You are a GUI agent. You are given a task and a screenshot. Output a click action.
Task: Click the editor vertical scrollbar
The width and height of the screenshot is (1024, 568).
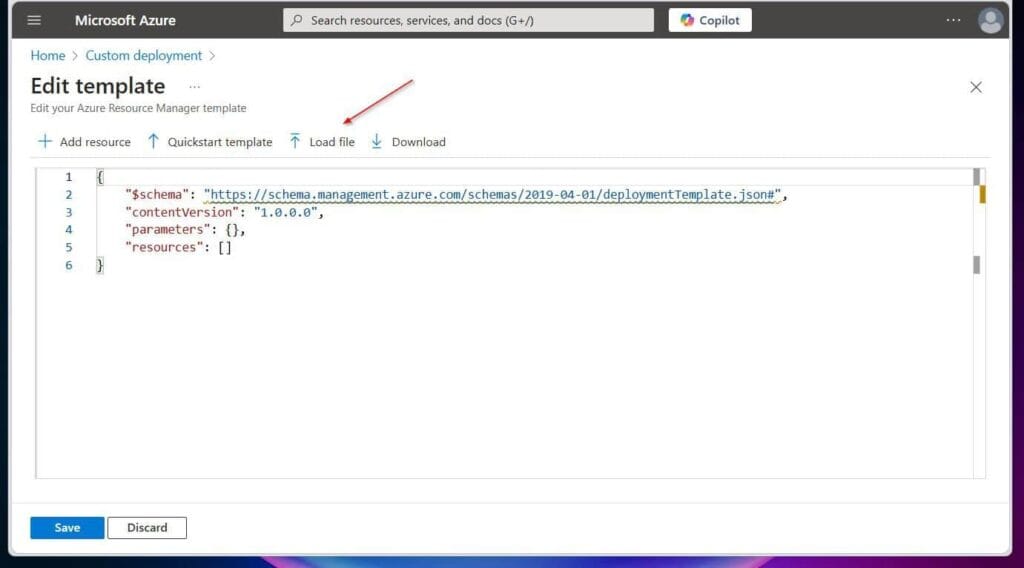[978, 323]
